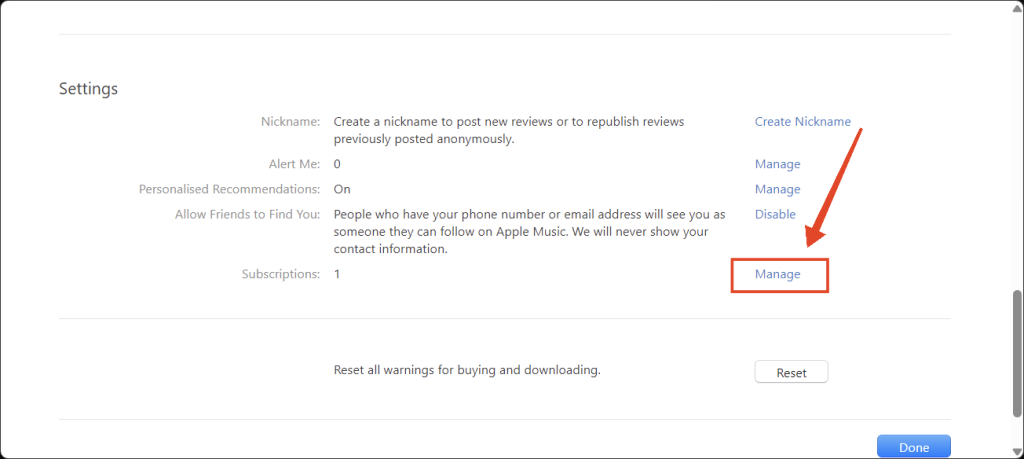Viewport: 1024px width, 459px height.
Task: Click the Alert Me count value 0
Action: pos(337,164)
